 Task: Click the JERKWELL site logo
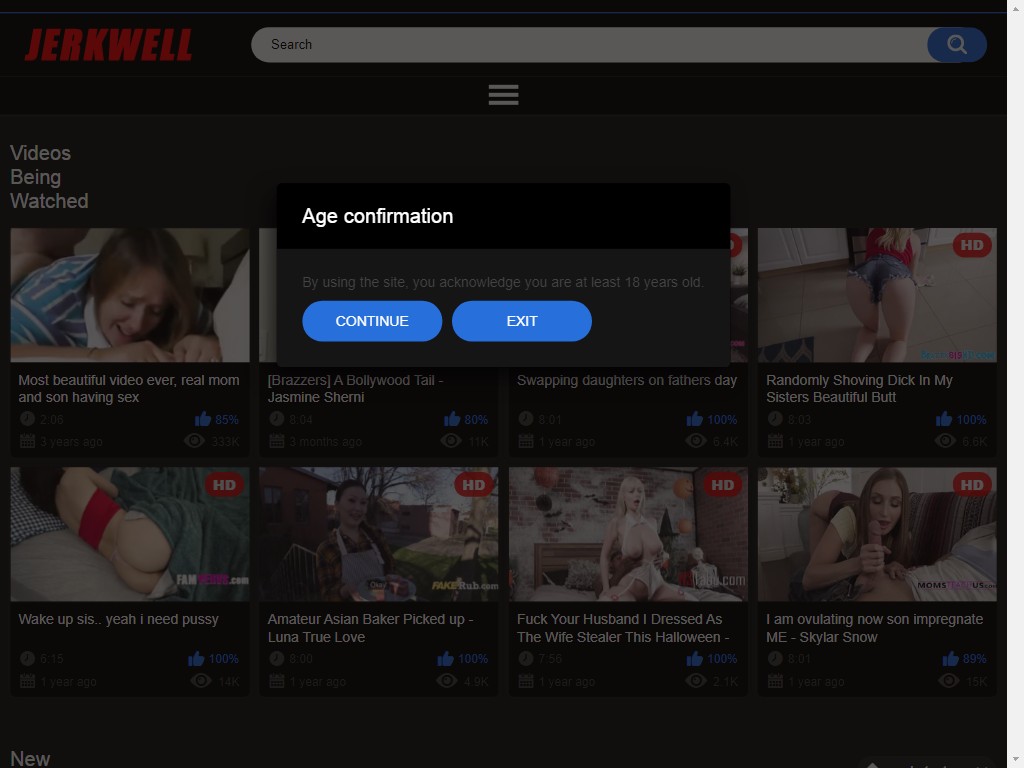point(109,45)
